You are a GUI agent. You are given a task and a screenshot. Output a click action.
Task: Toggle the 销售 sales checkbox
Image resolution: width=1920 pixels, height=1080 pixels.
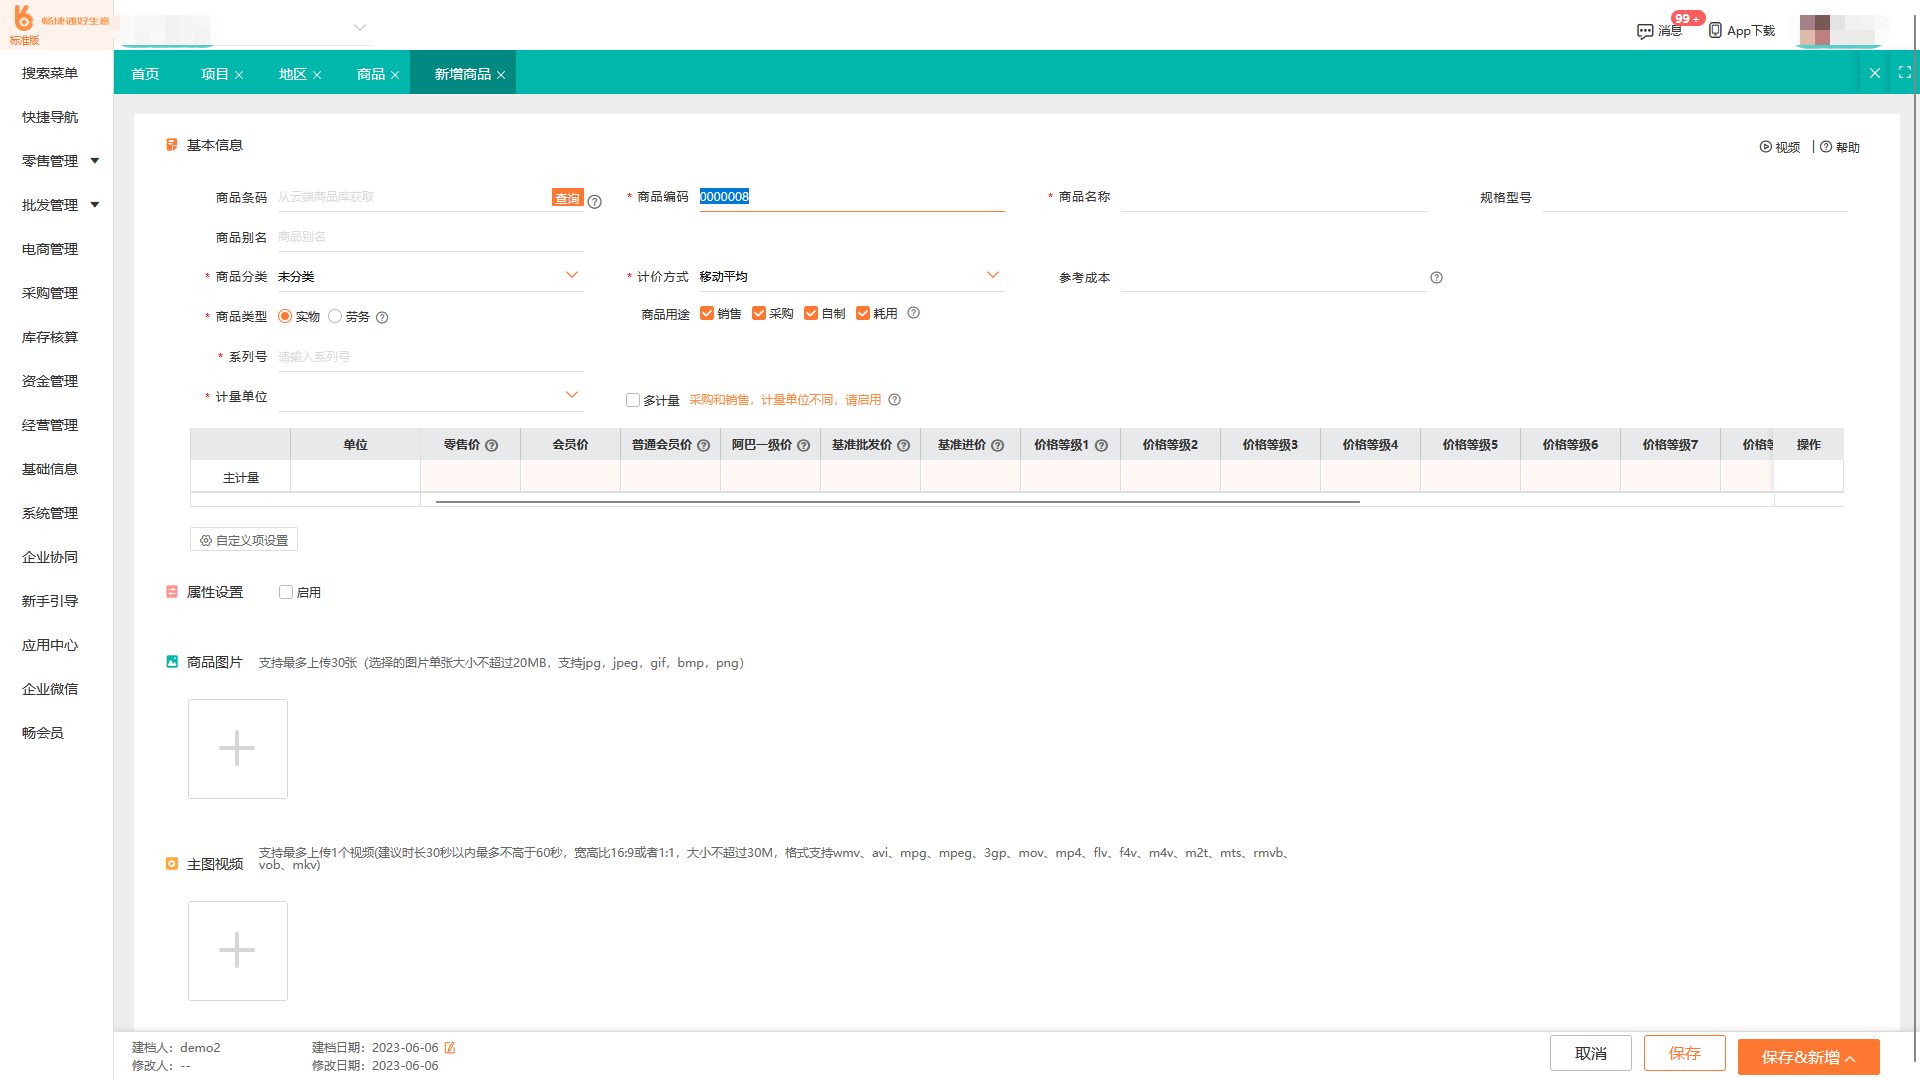click(709, 313)
